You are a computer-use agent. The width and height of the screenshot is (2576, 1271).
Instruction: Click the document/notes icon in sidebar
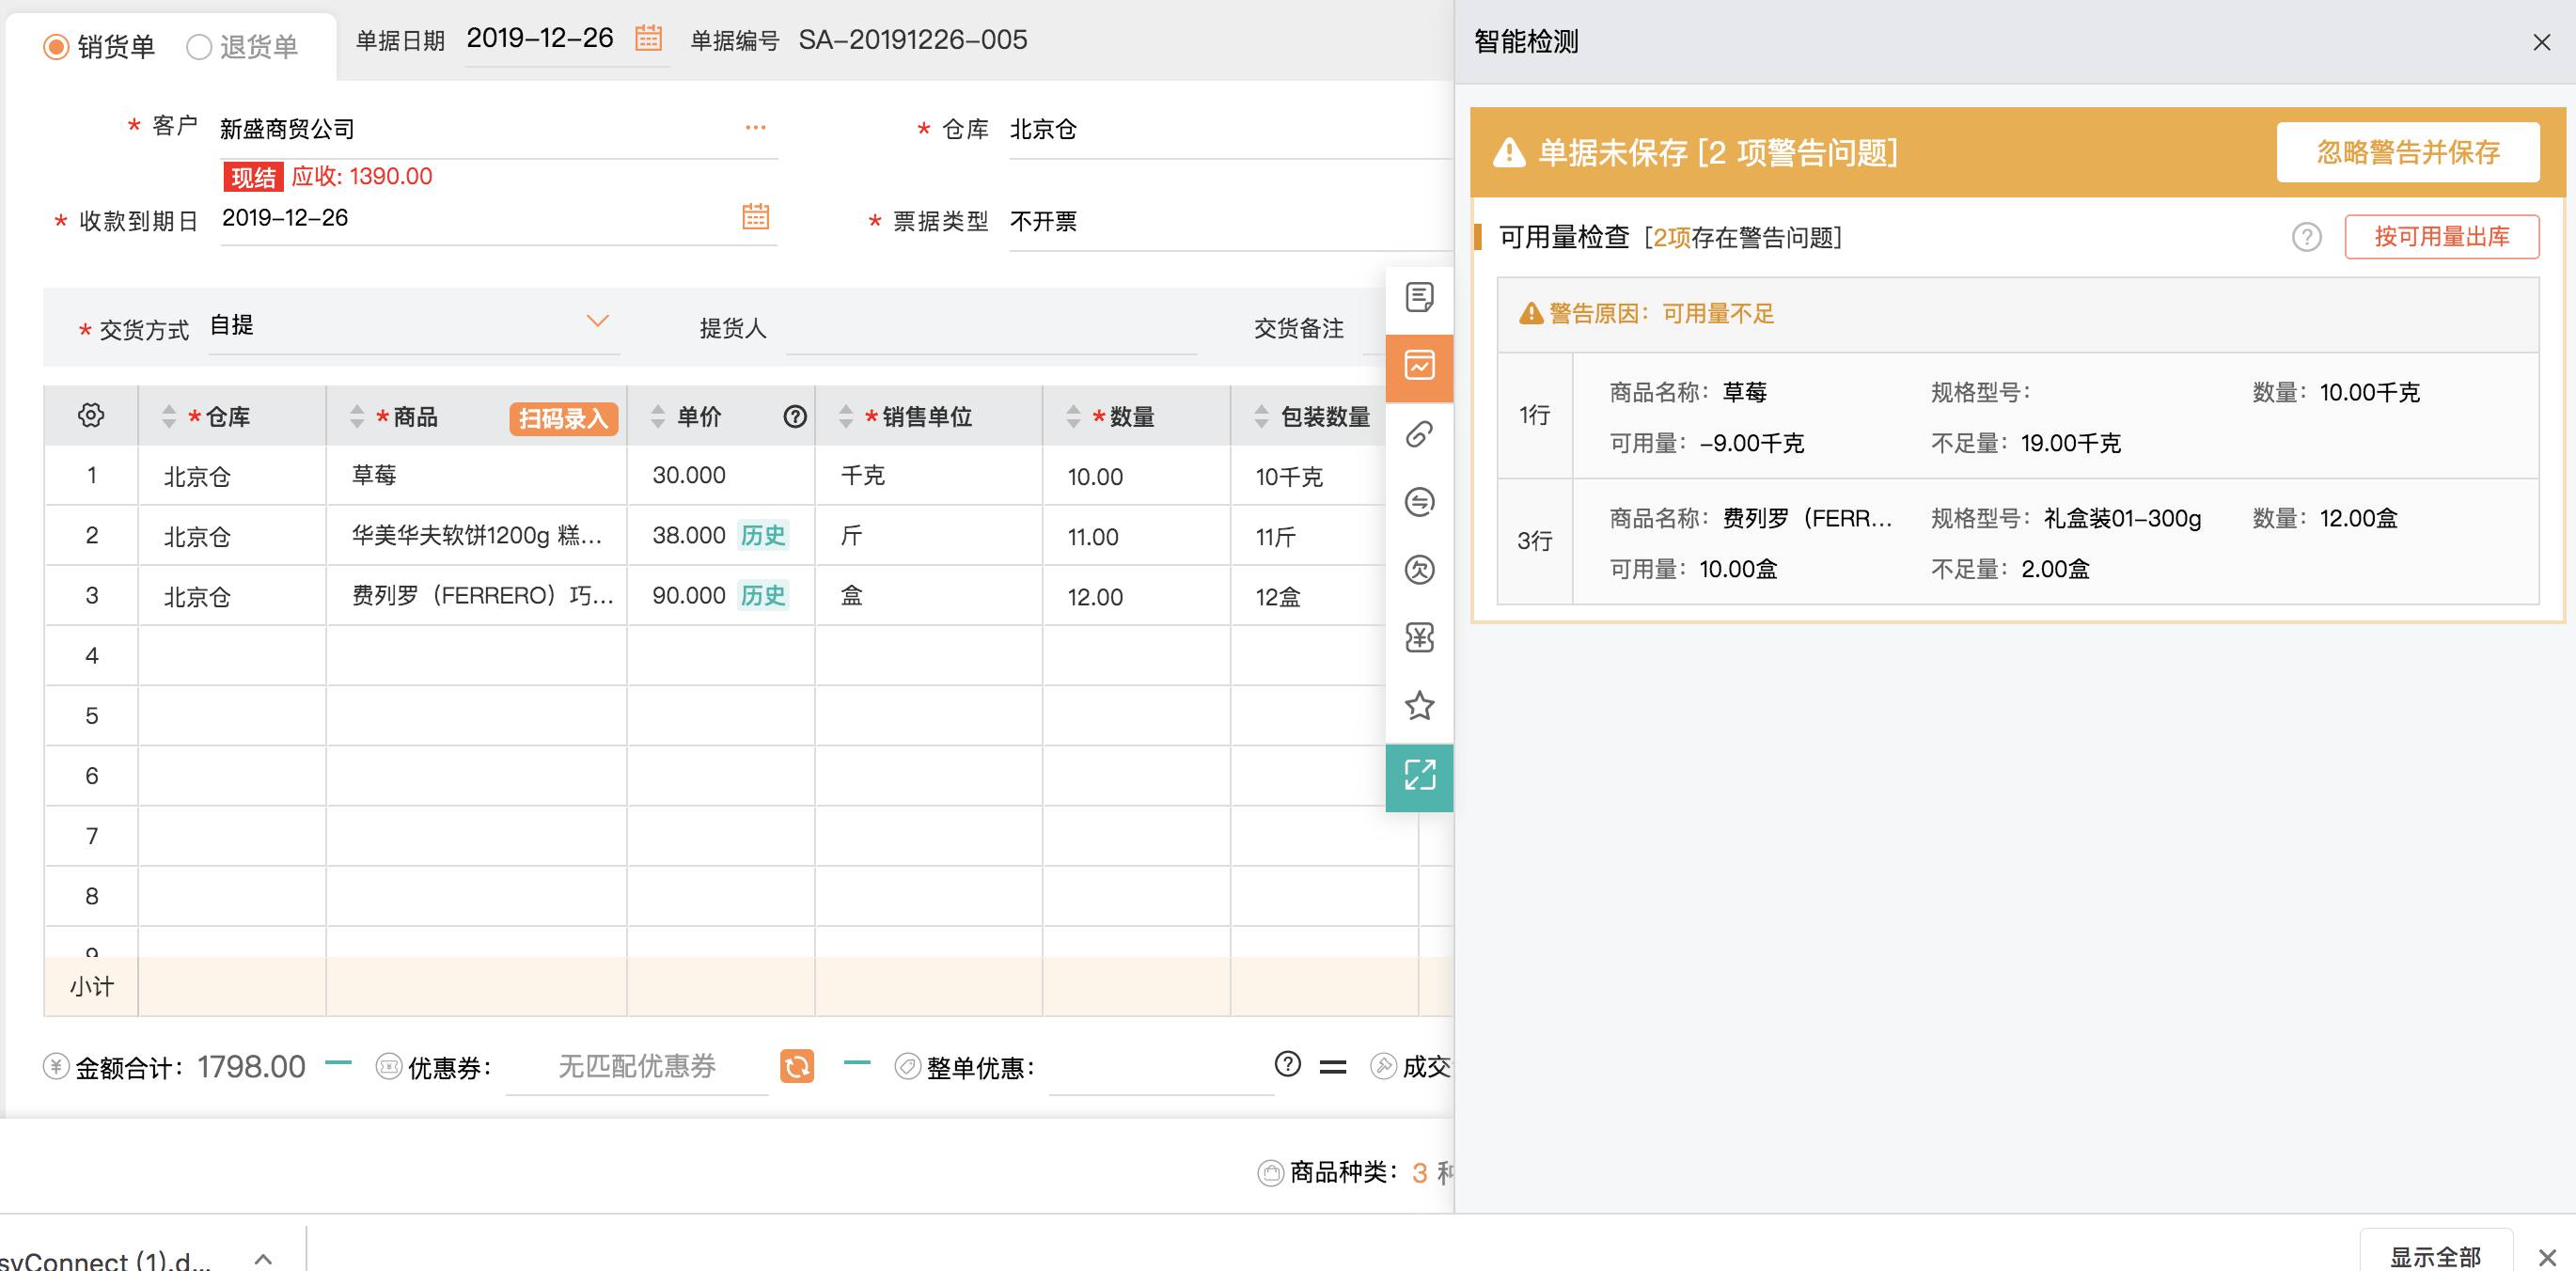pyautogui.click(x=1418, y=295)
